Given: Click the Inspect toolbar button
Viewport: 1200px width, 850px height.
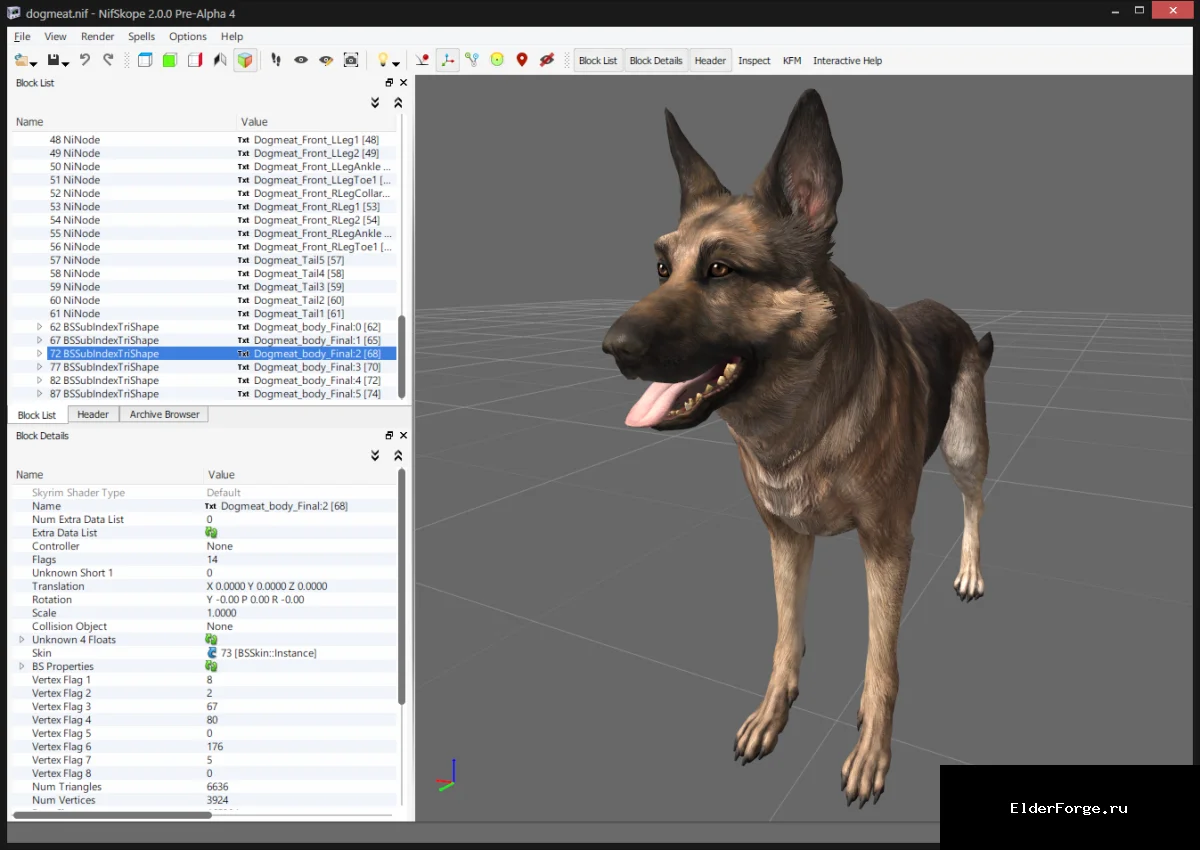Looking at the screenshot, I should [x=754, y=60].
